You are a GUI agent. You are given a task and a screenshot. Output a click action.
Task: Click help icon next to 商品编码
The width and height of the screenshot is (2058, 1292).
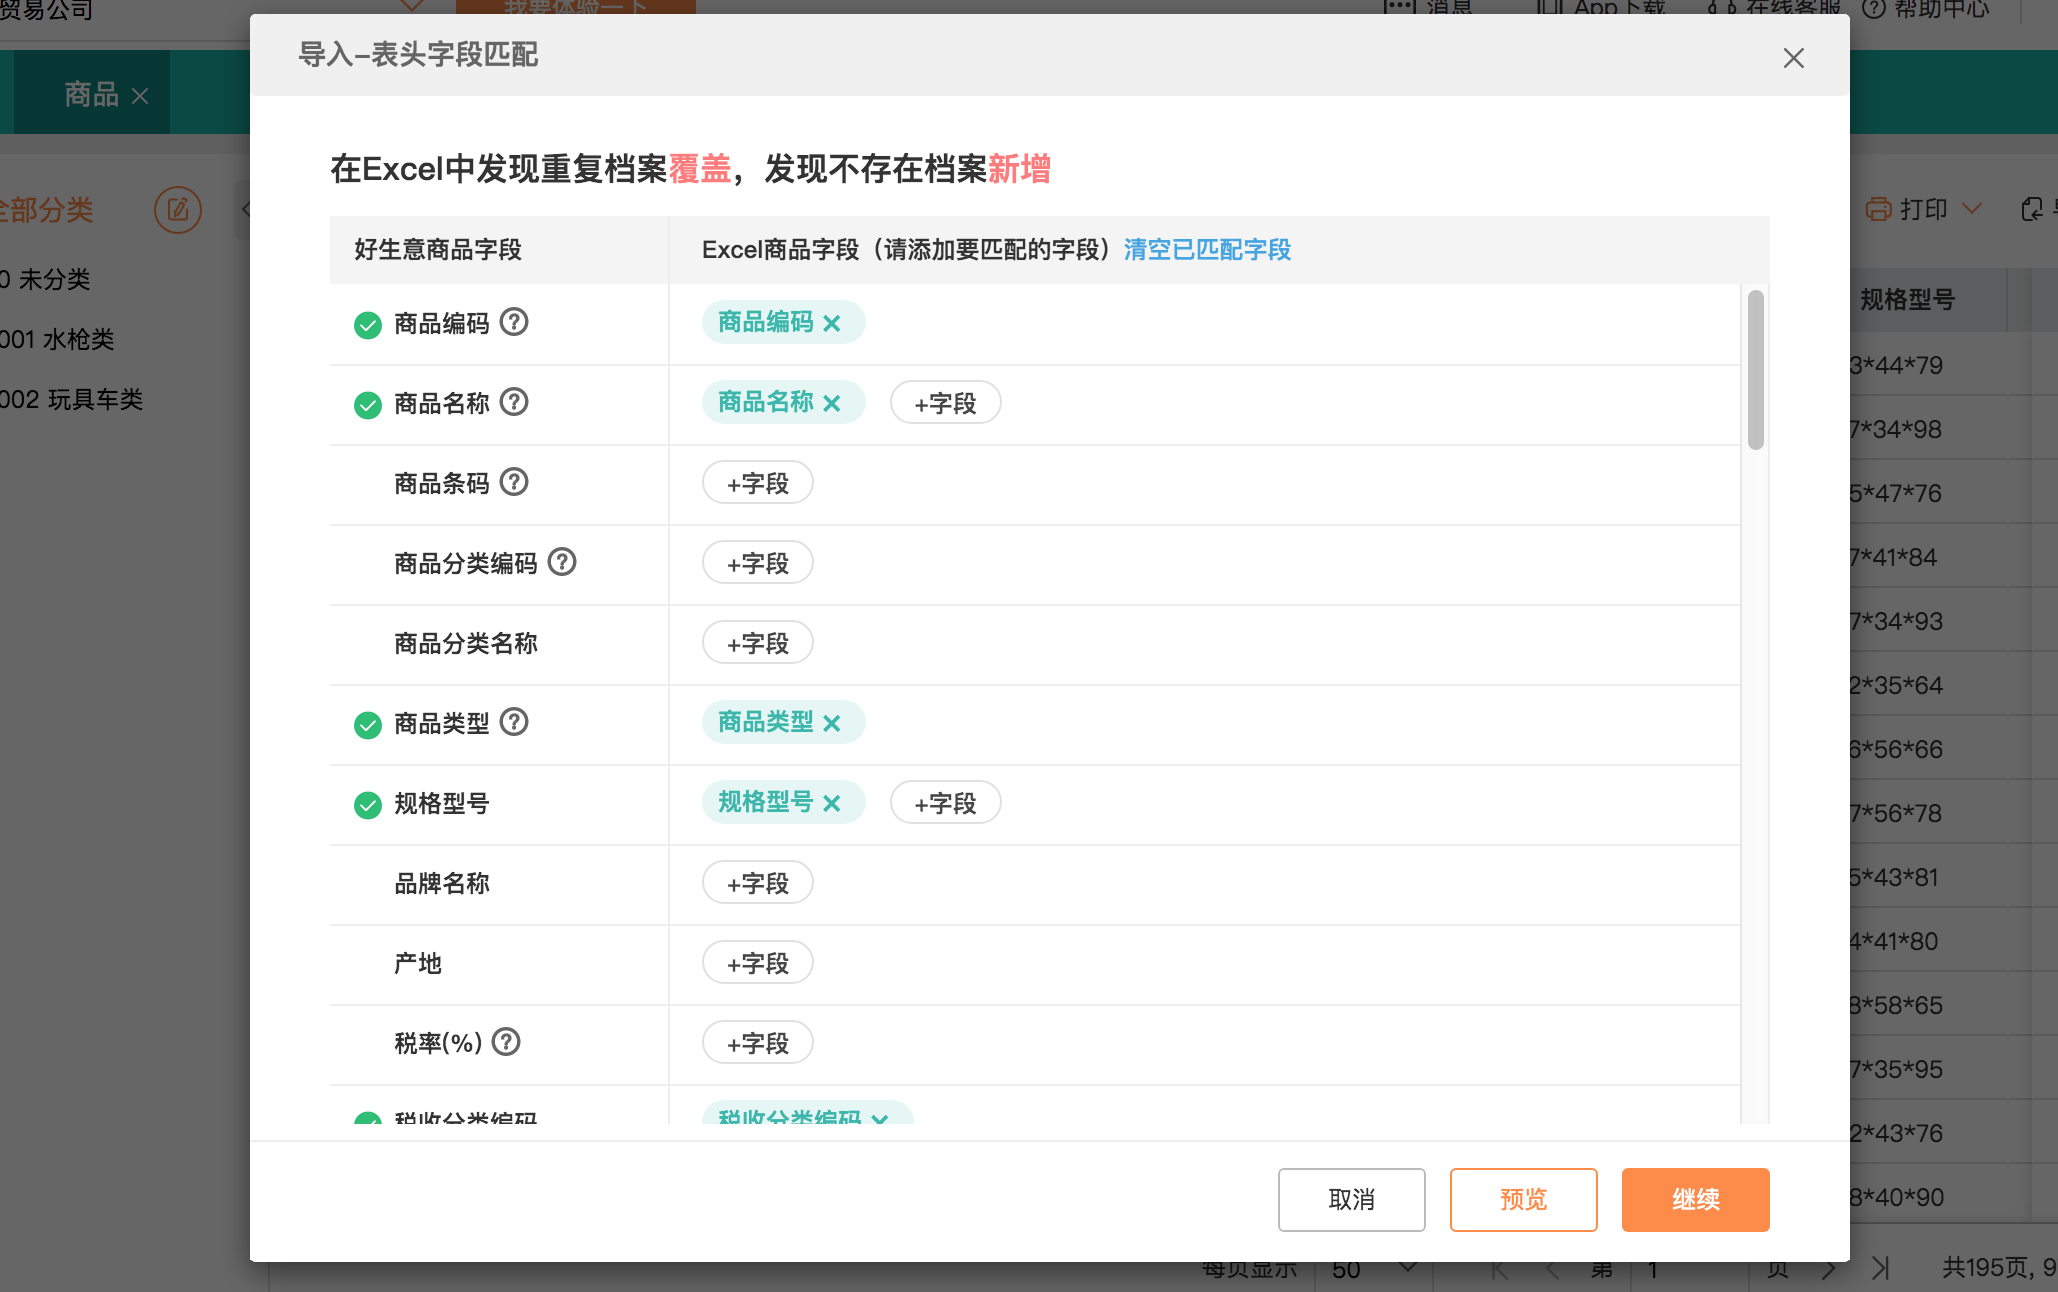pyautogui.click(x=515, y=322)
